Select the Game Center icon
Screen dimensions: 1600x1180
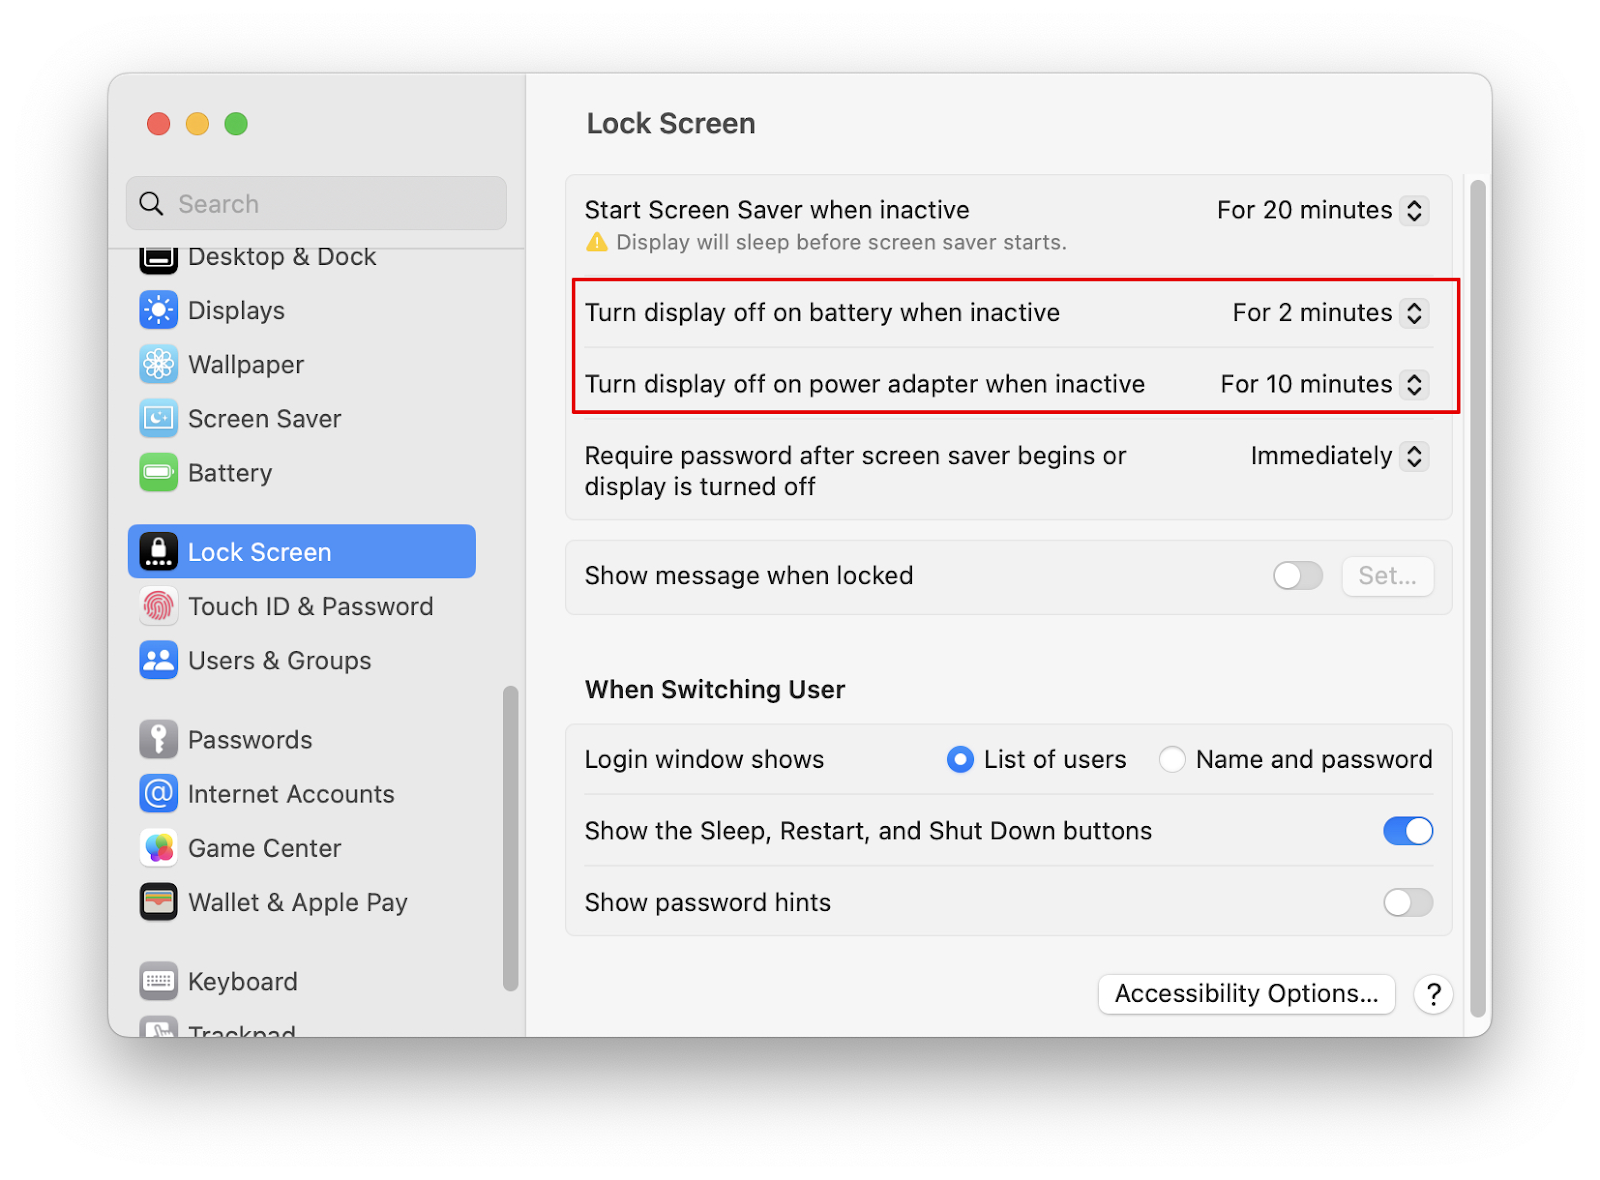[158, 847]
